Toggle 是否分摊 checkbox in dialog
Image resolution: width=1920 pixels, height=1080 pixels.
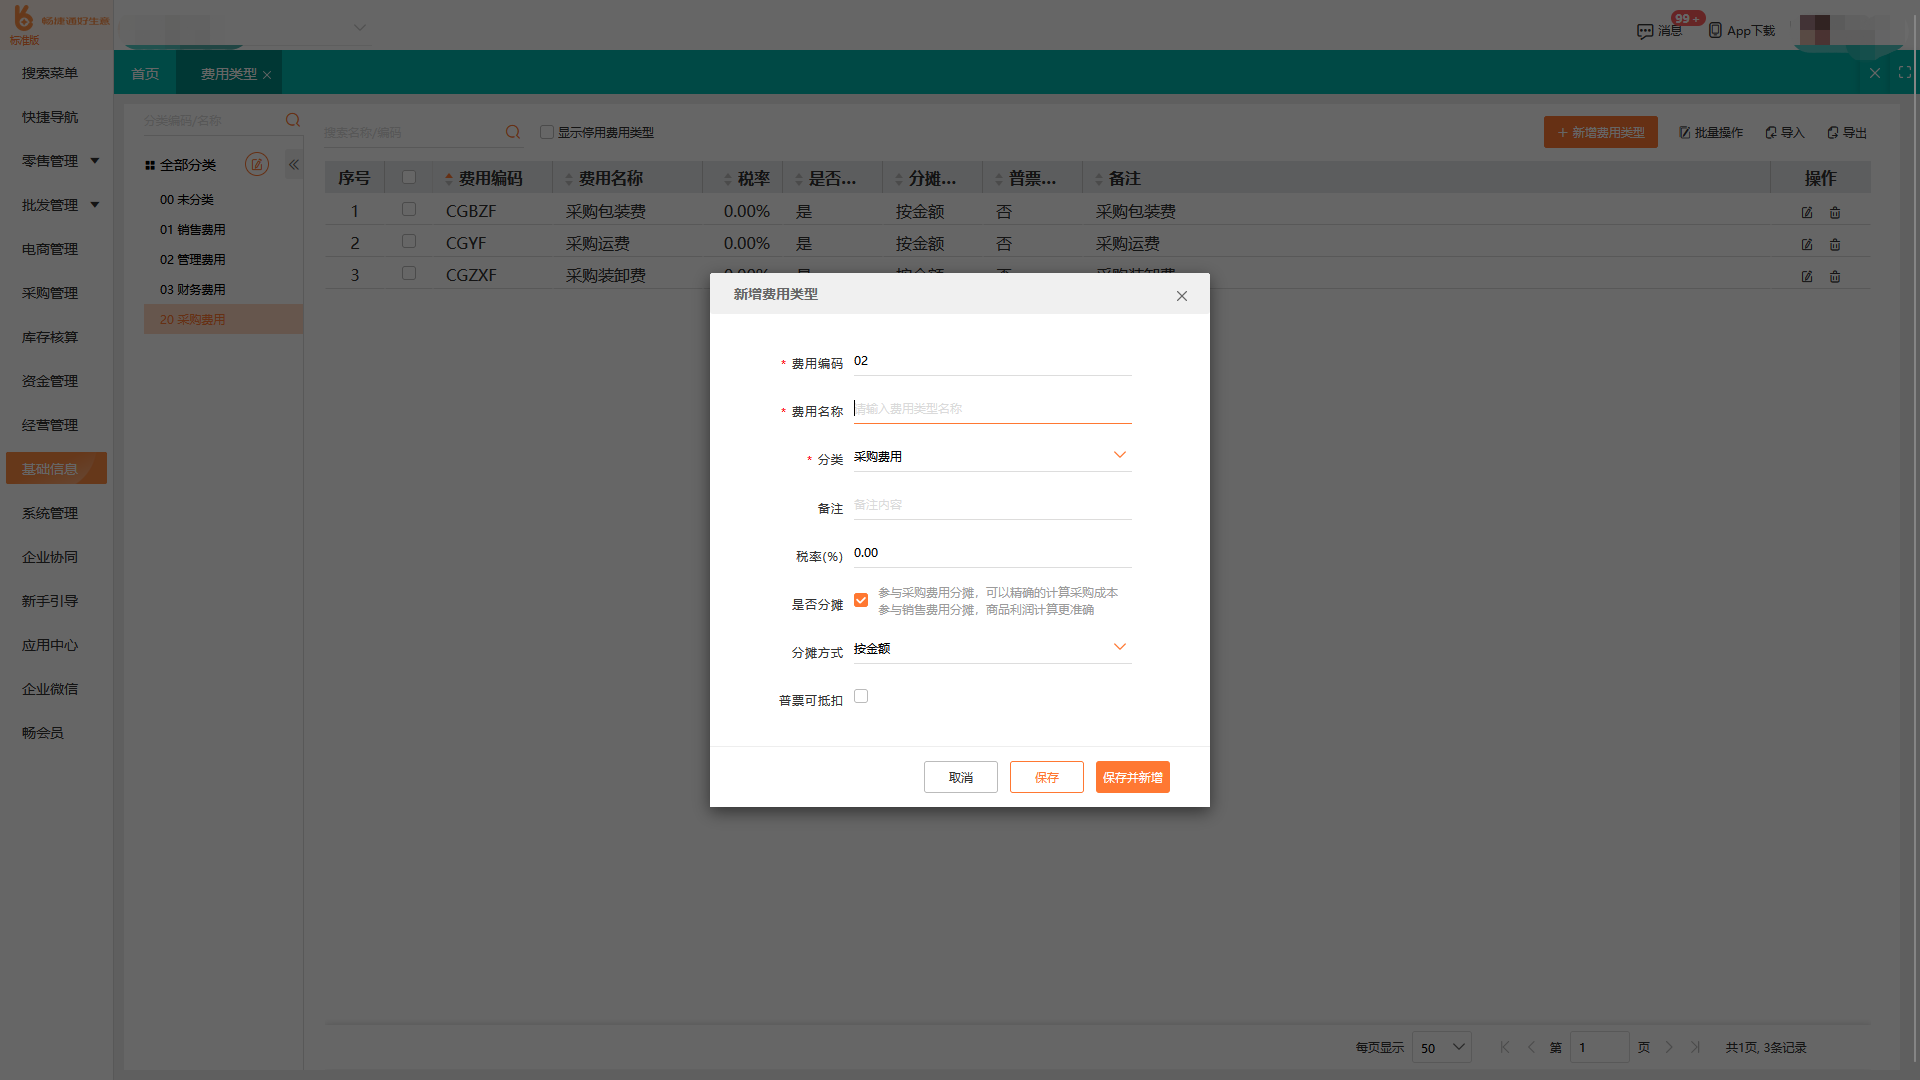[x=860, y=600]
